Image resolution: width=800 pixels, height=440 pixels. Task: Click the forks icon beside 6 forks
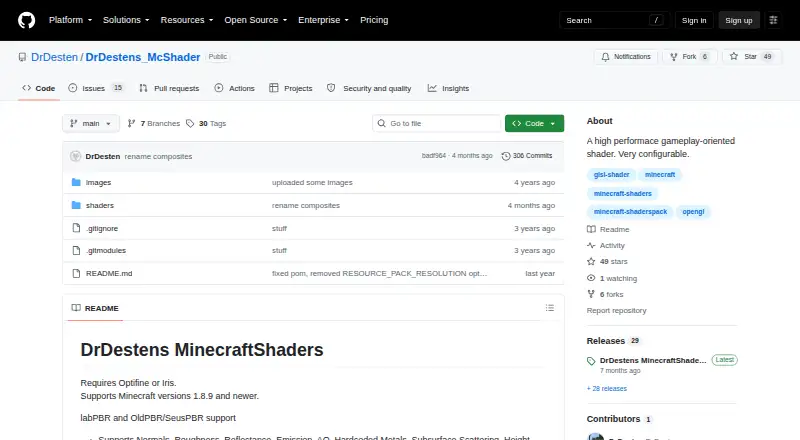coord(591,295)
